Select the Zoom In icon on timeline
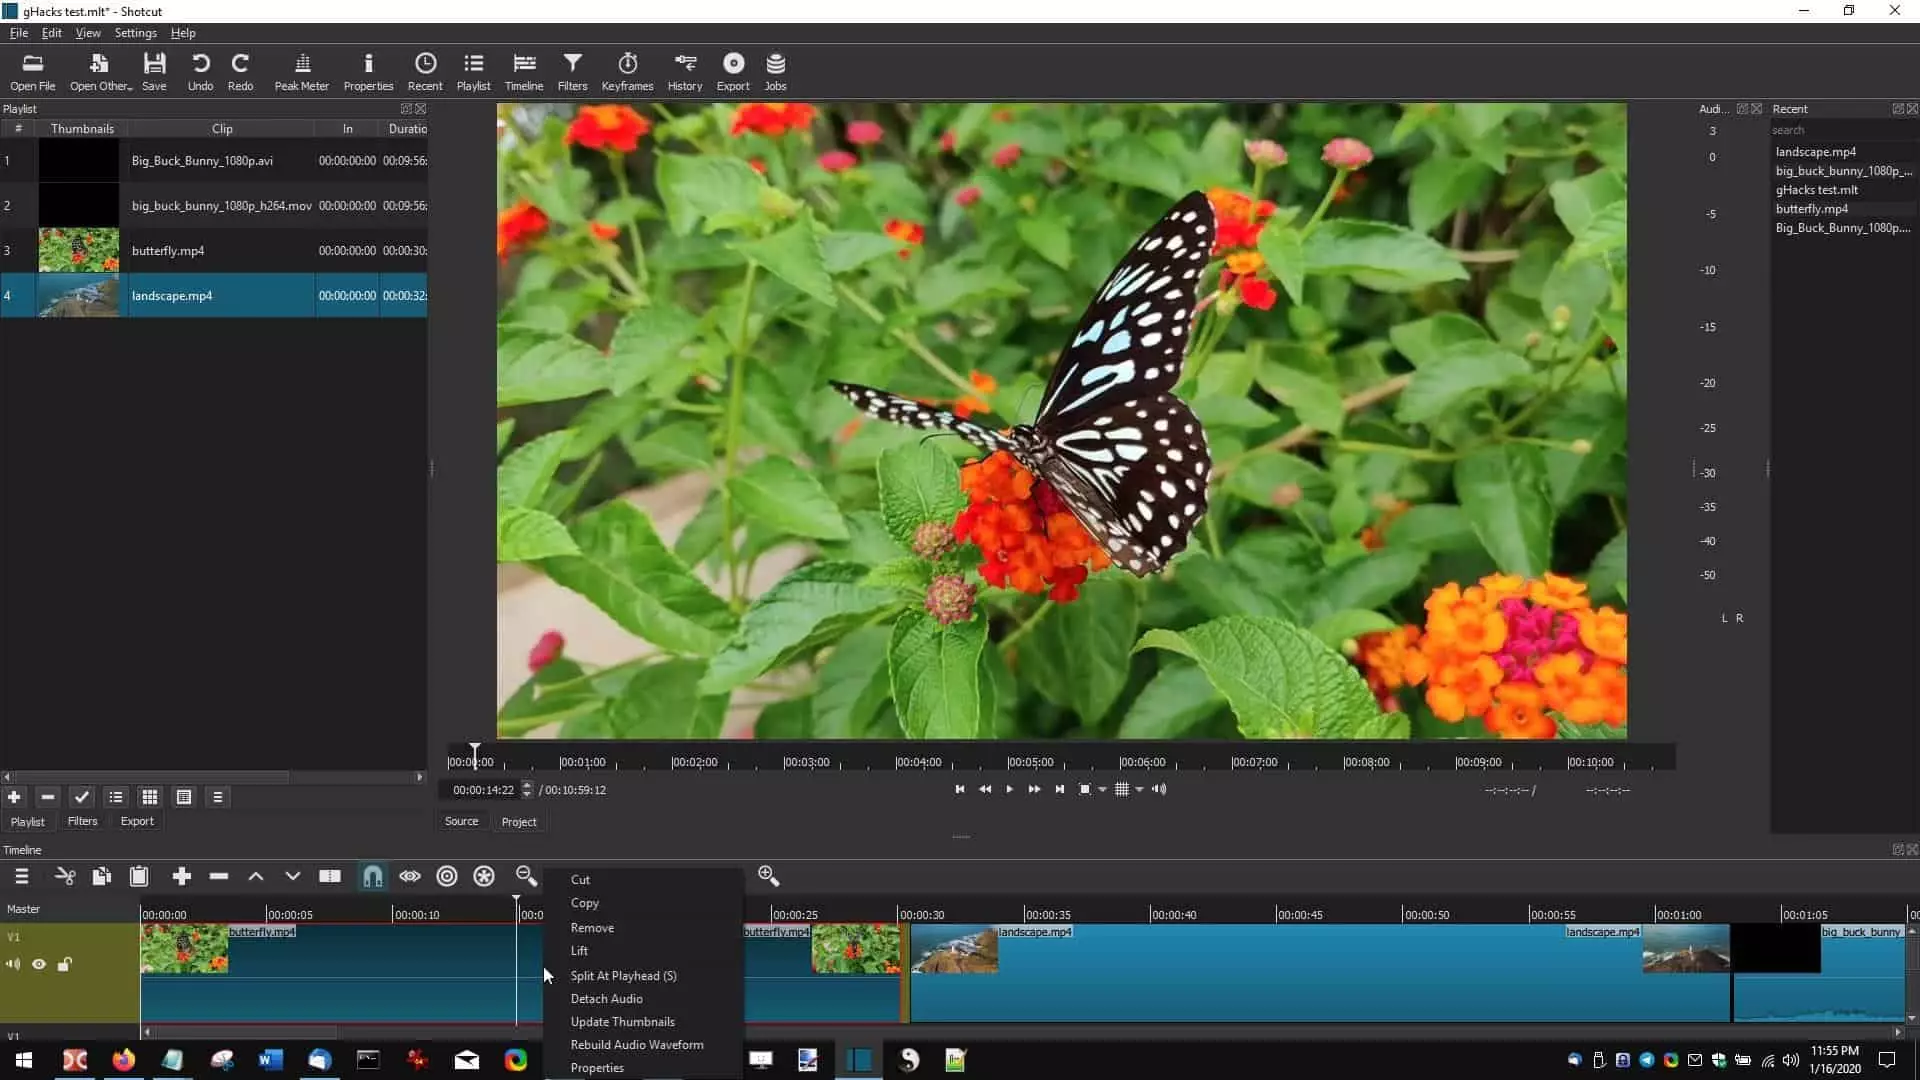 [767, 874]
